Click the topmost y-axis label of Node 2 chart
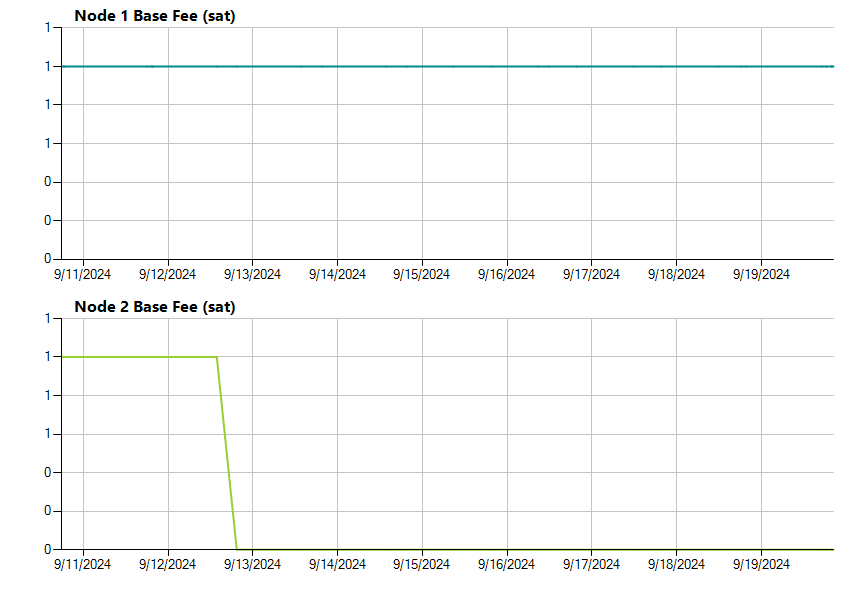Viewport: 860px width, 600px height. point(46,319)
